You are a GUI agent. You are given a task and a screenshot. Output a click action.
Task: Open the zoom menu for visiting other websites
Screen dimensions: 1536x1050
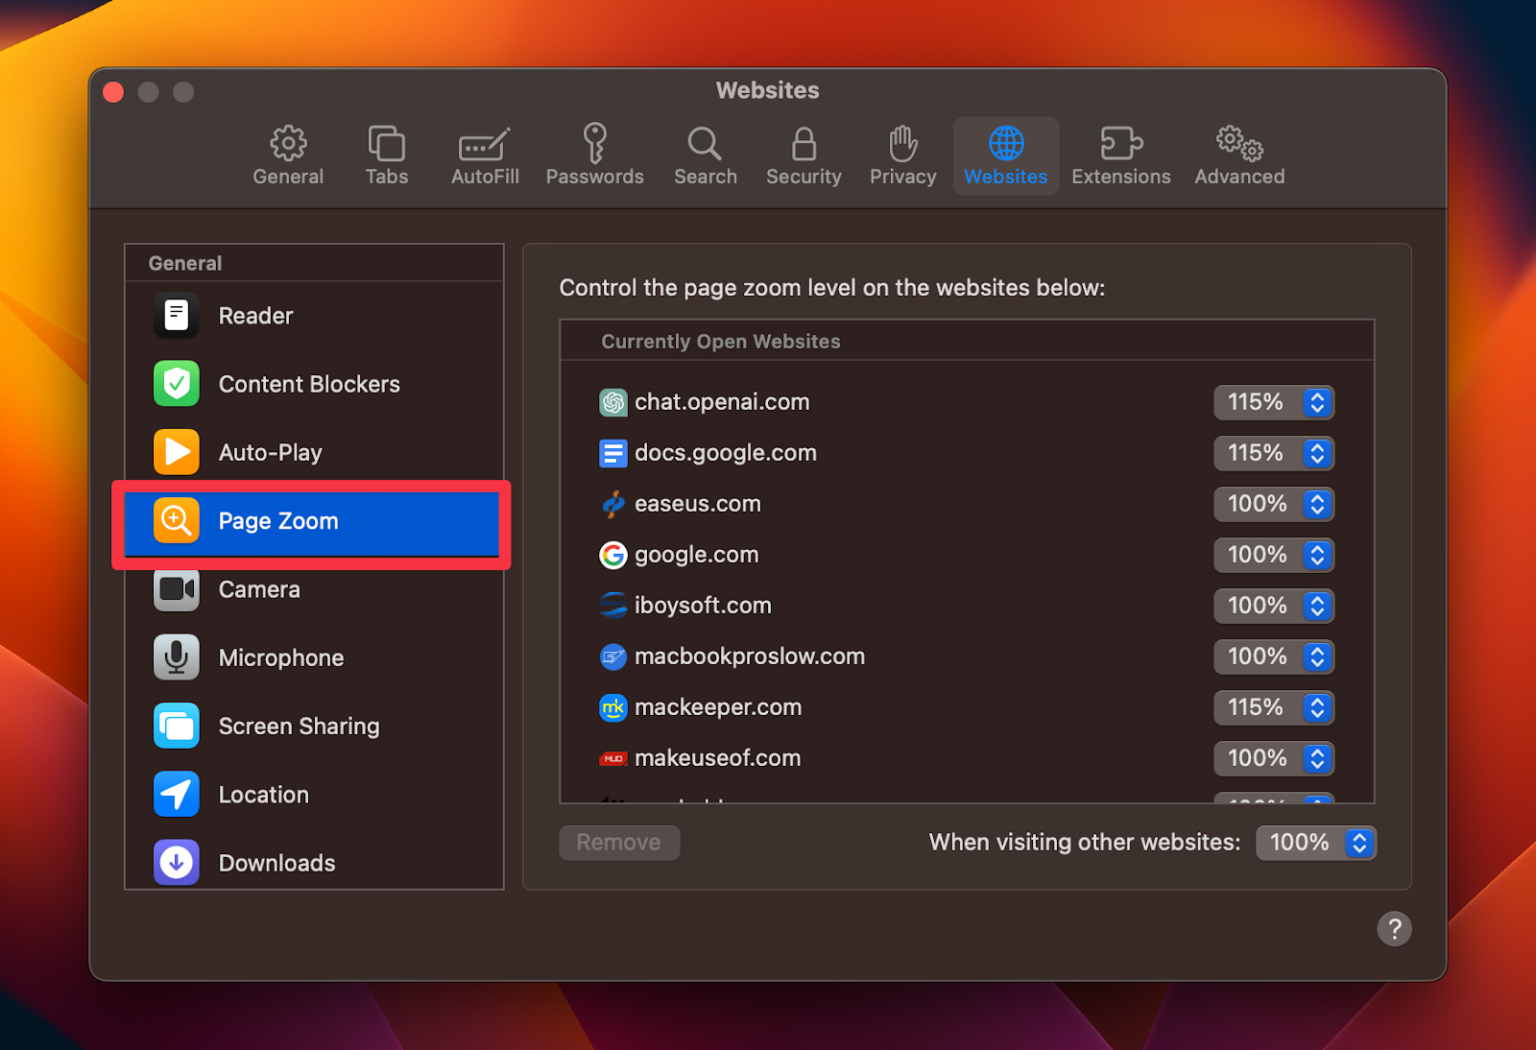1316,842
